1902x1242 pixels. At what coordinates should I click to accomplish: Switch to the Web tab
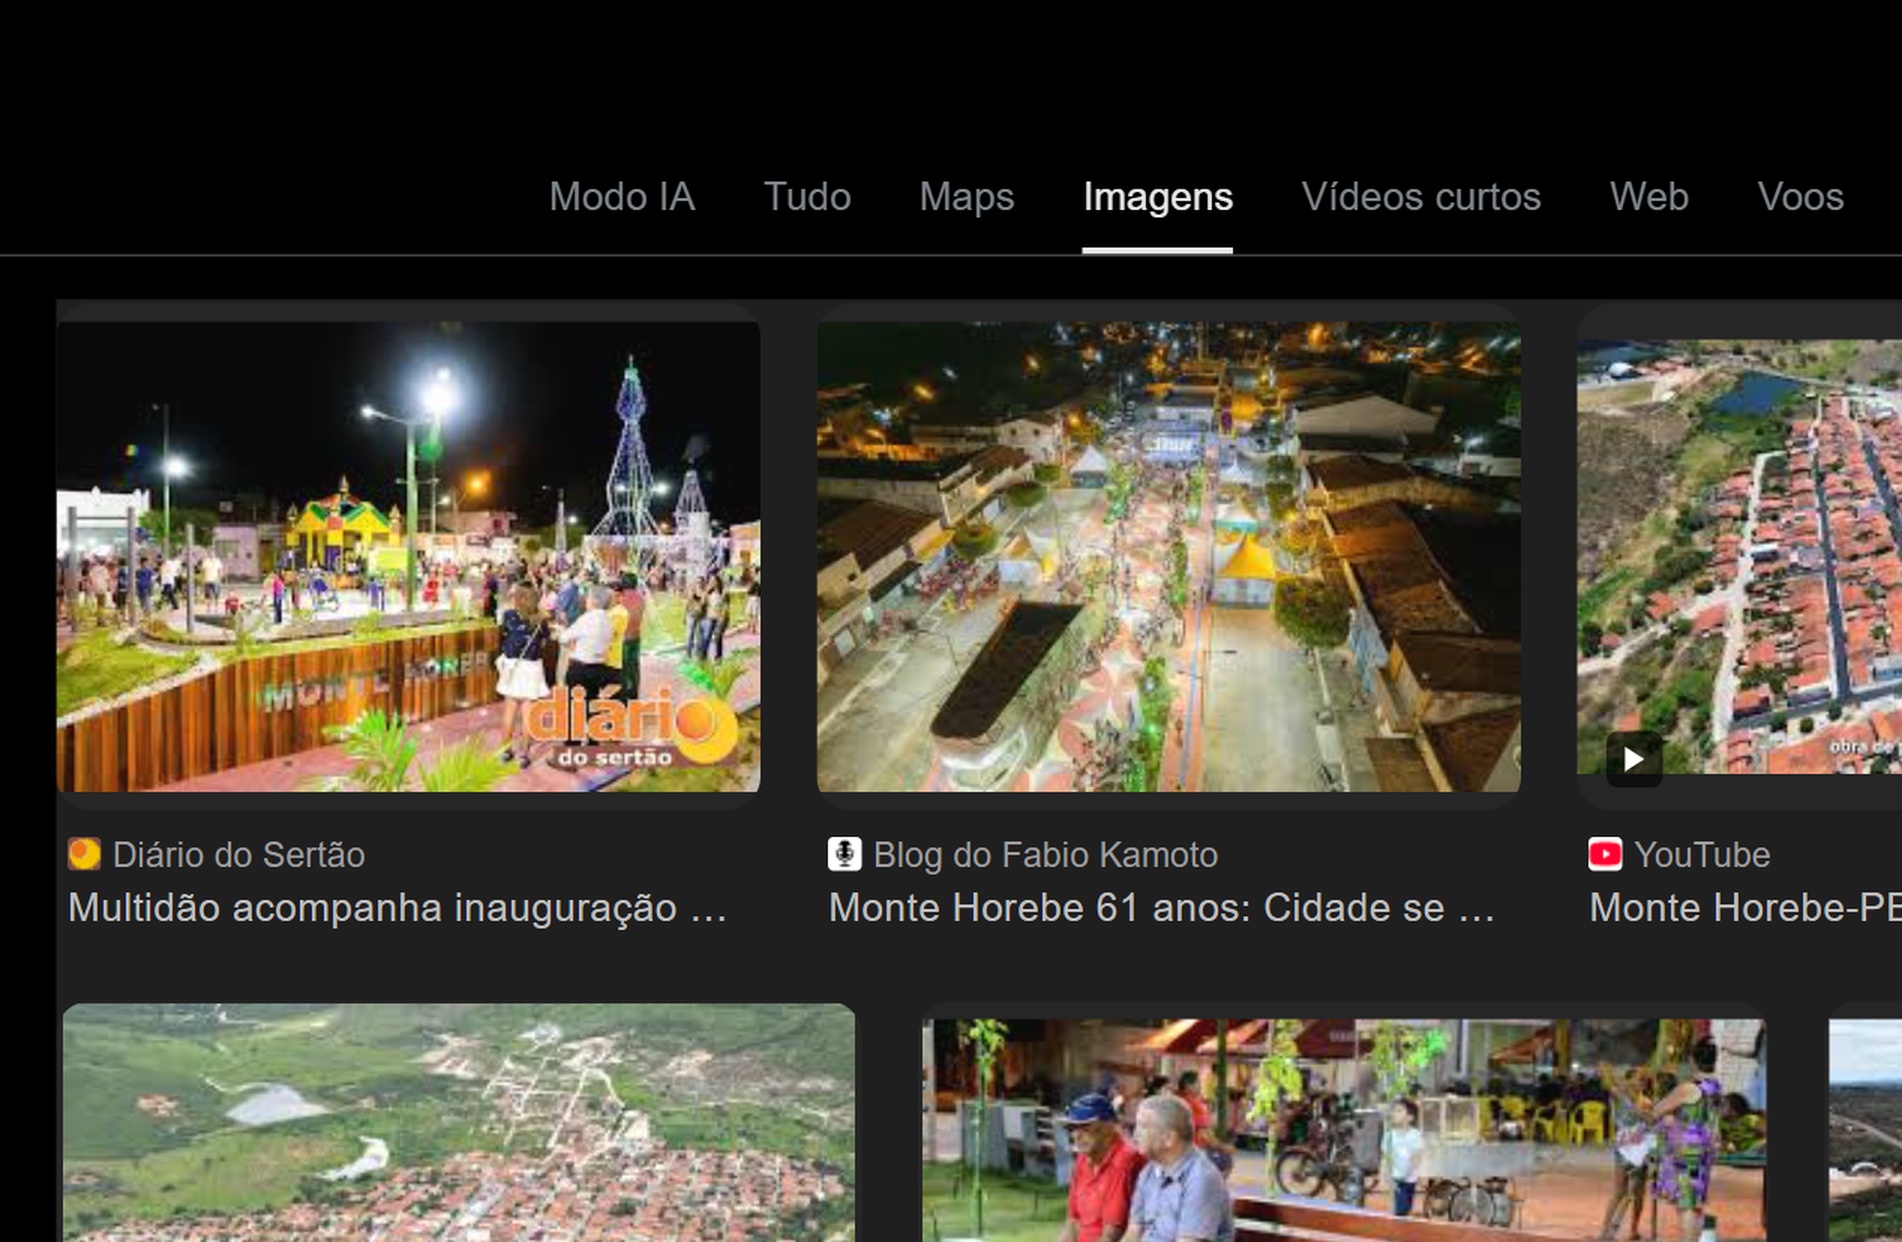coord(1648,197)
